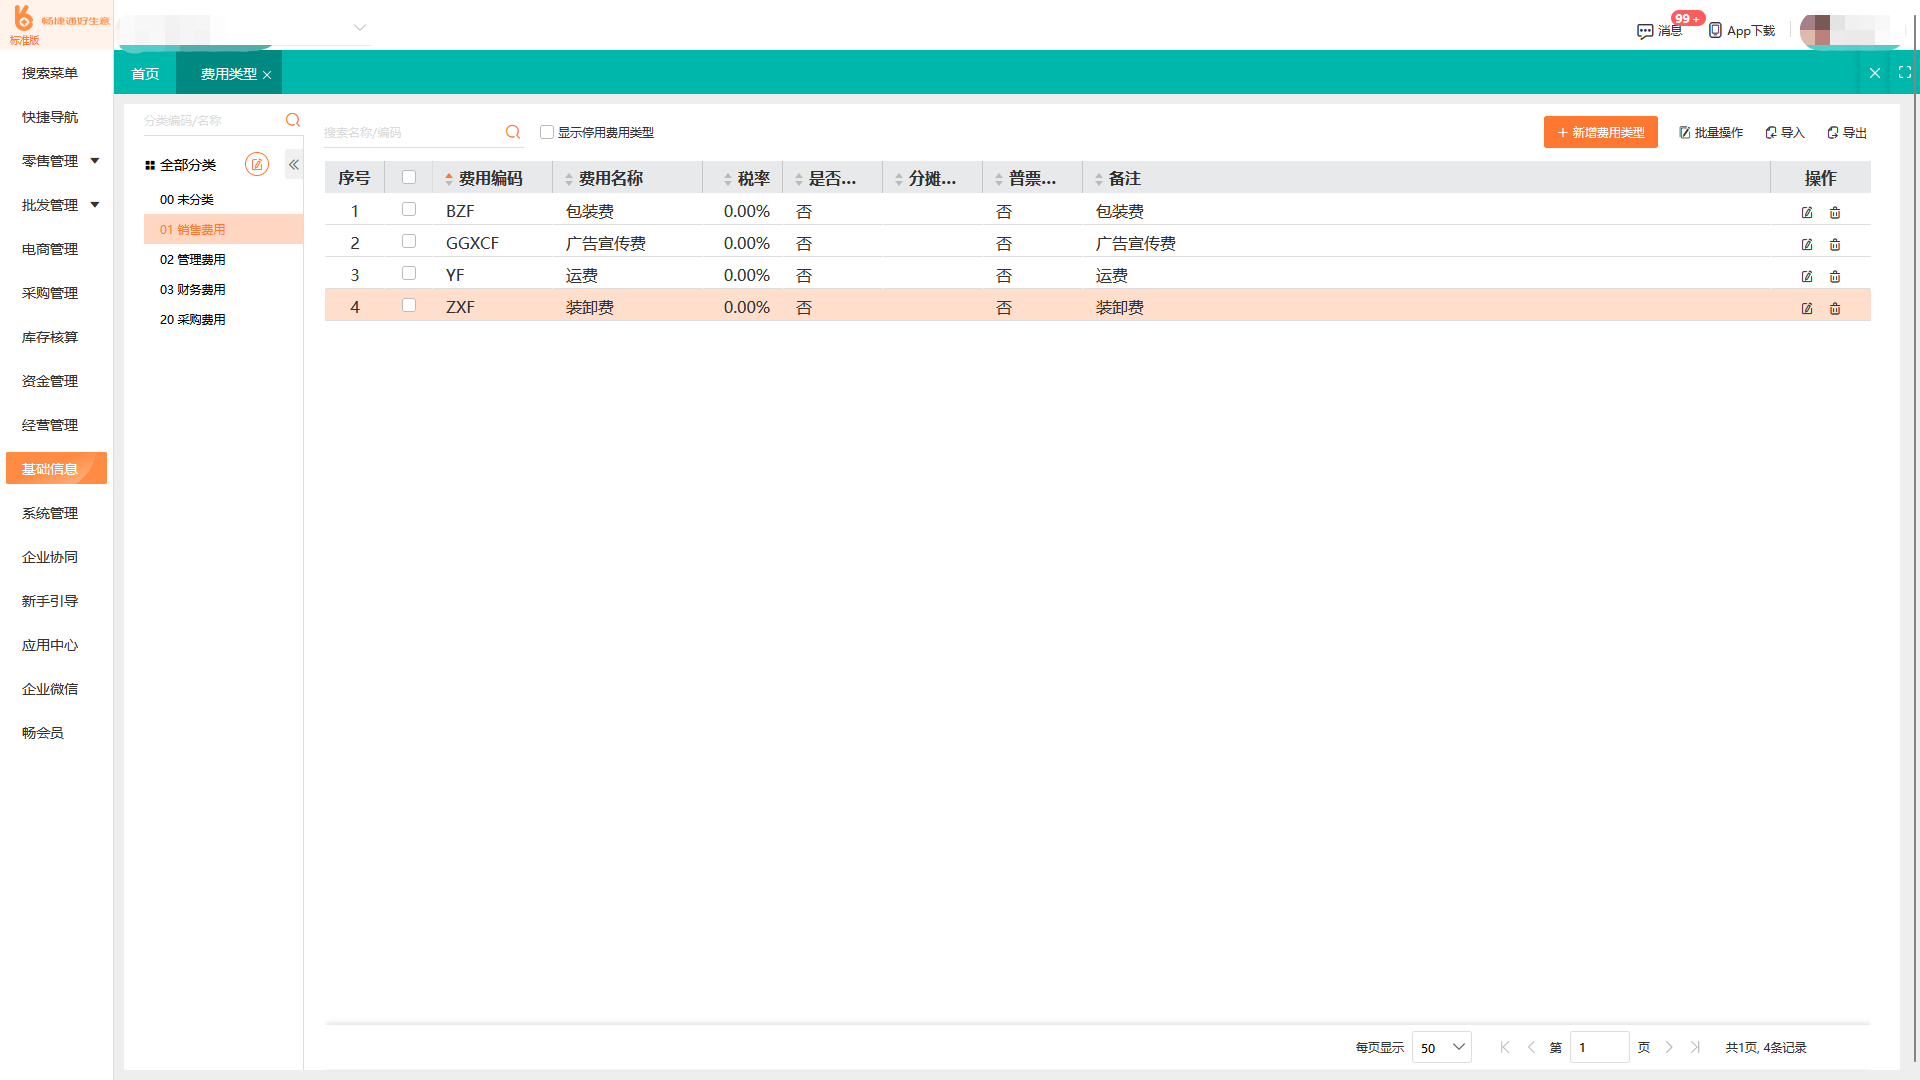Click the edit icon for 装卸费 row
The image size is (1920, 1080).
1807,307
